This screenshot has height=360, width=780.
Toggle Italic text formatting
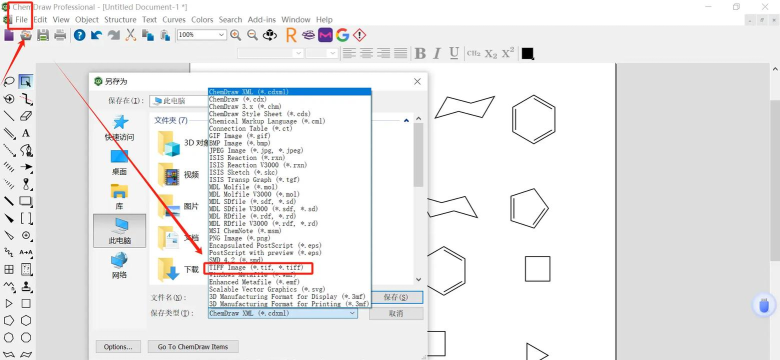click(x=437, y=53)
